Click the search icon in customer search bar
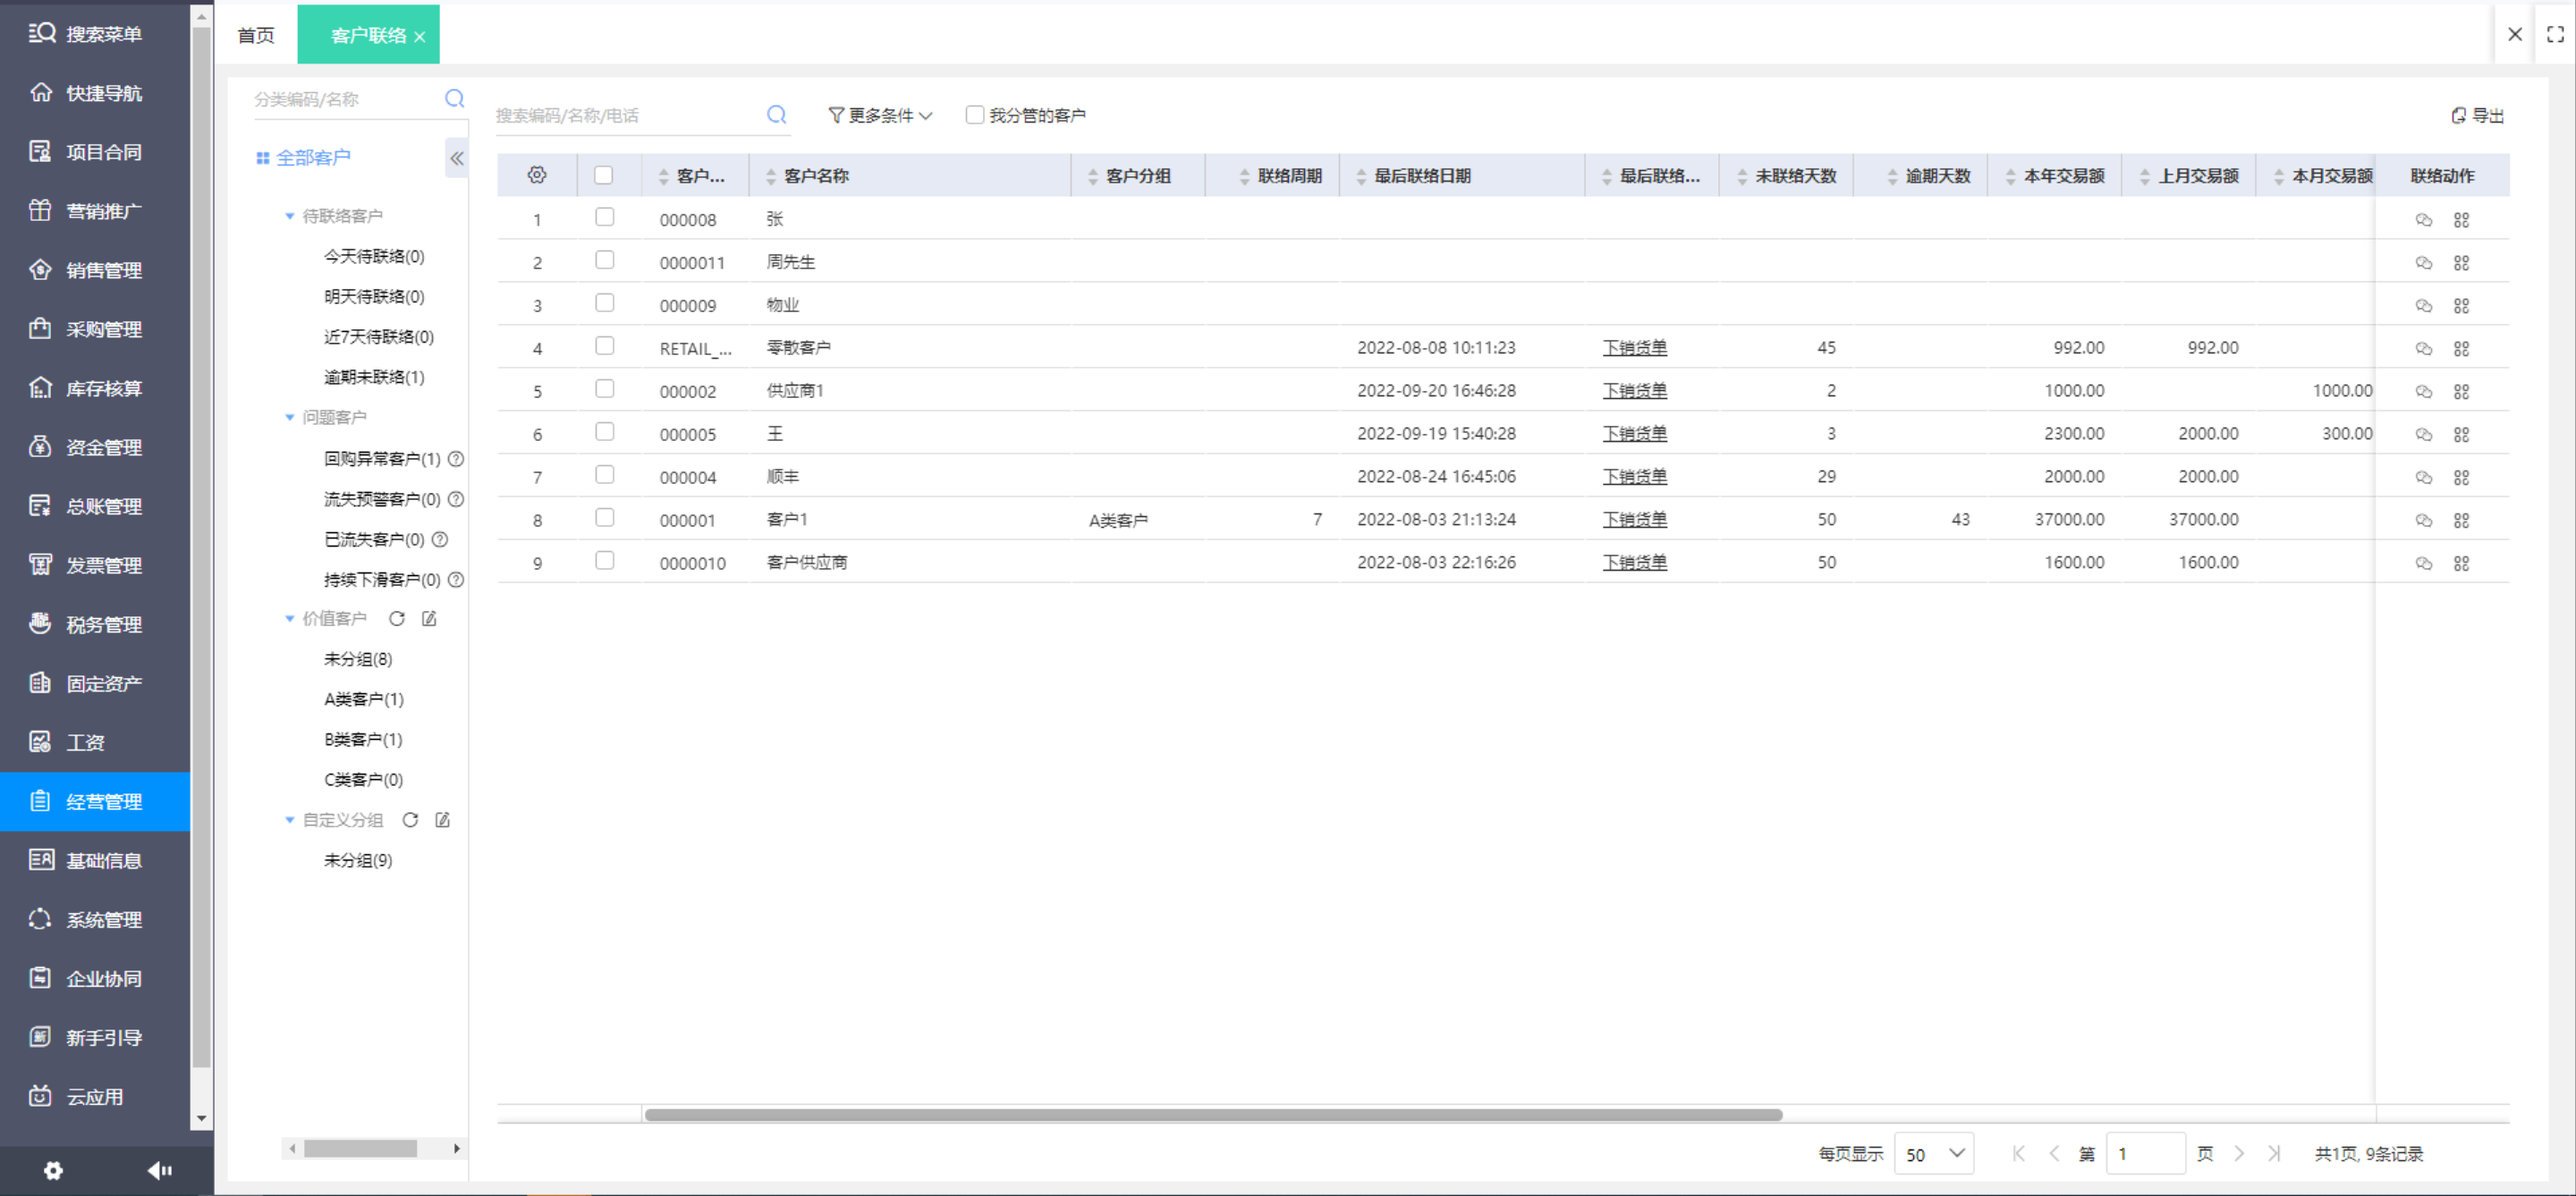This screenshot has height=1196, width=2576. (774, 115)
